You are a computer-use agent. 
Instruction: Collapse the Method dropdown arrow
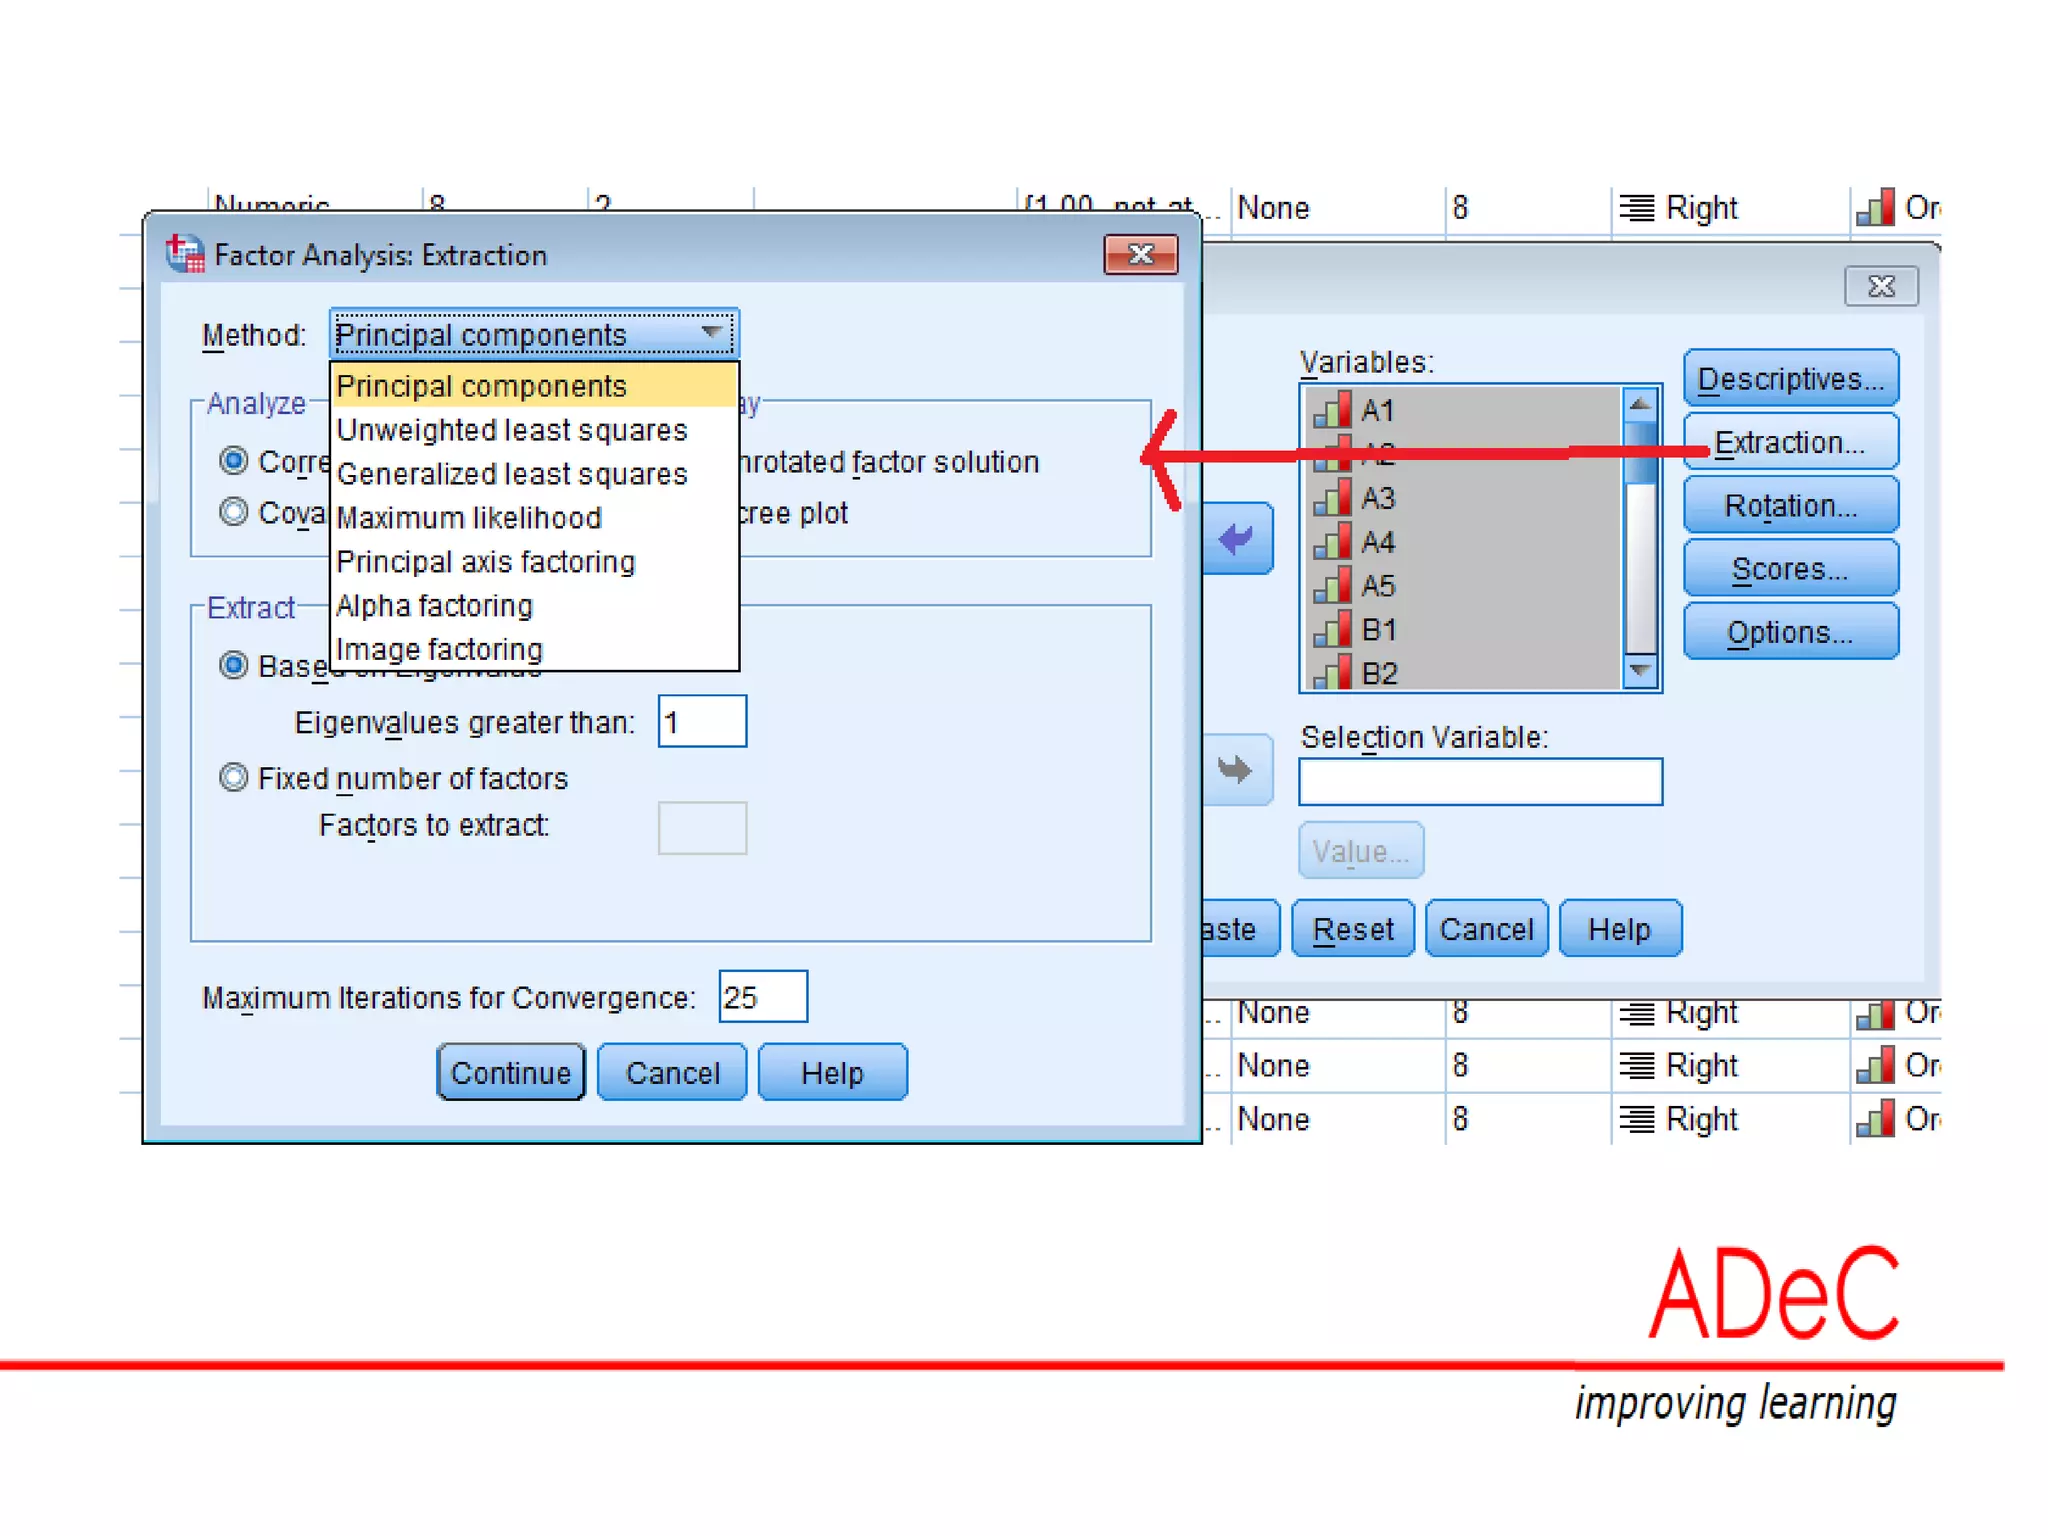pyautogui.click(x=712, y=333)
